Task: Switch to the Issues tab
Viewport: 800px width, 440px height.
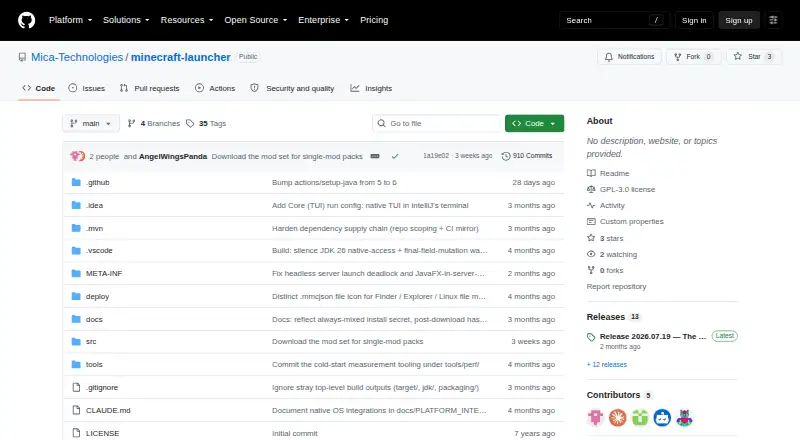Action: pos(87,88)
